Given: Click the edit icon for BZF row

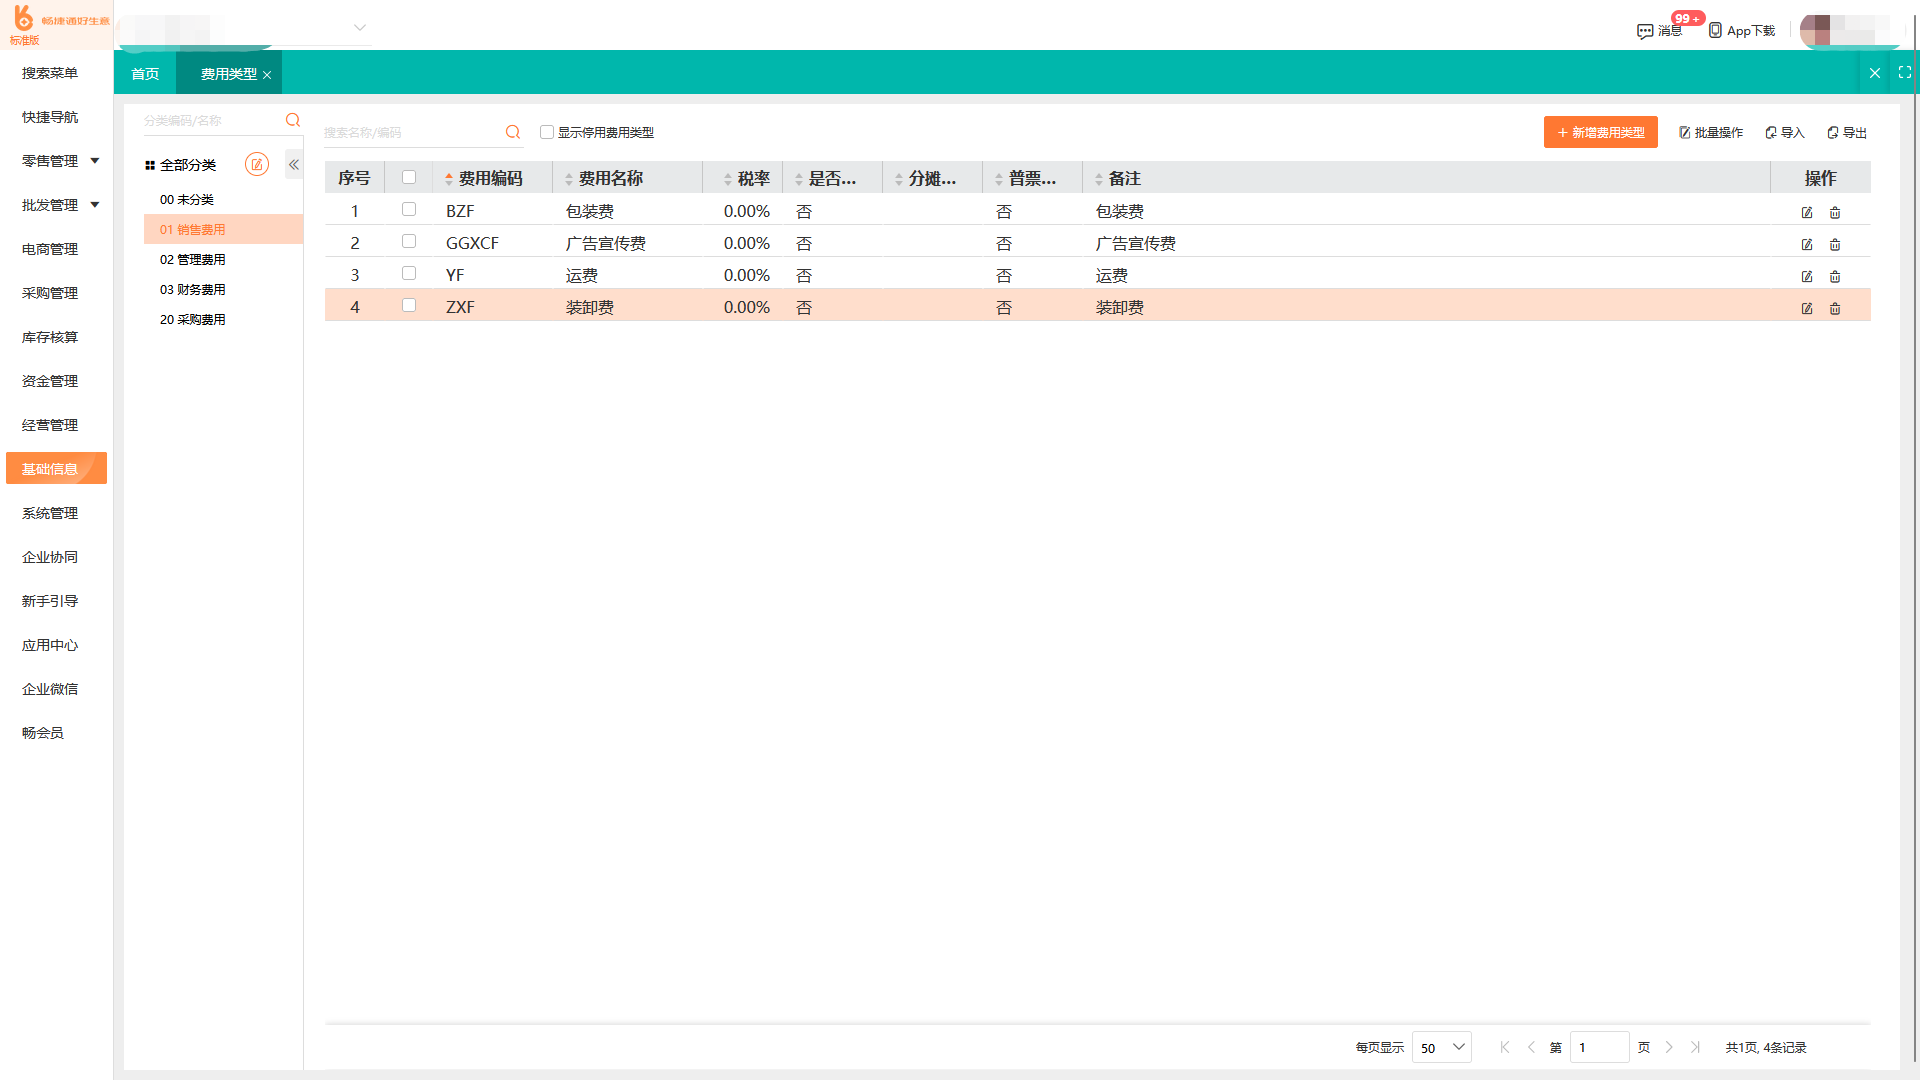Looking at the screenshot, I should click(1807, 212).
